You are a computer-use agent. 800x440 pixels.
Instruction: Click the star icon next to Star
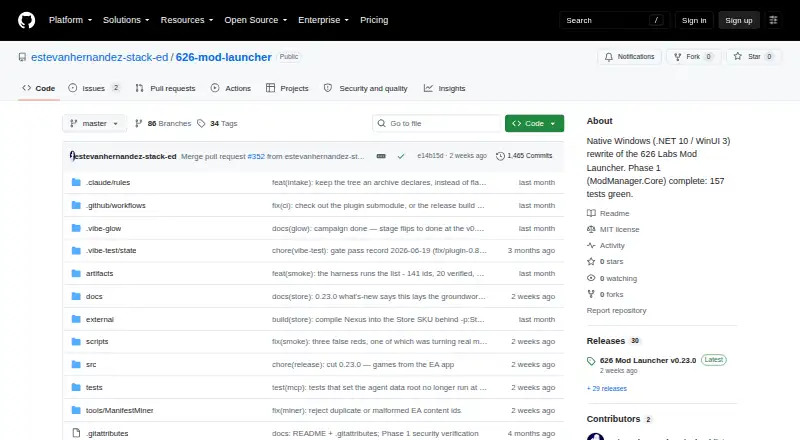[x=738, y=56]
